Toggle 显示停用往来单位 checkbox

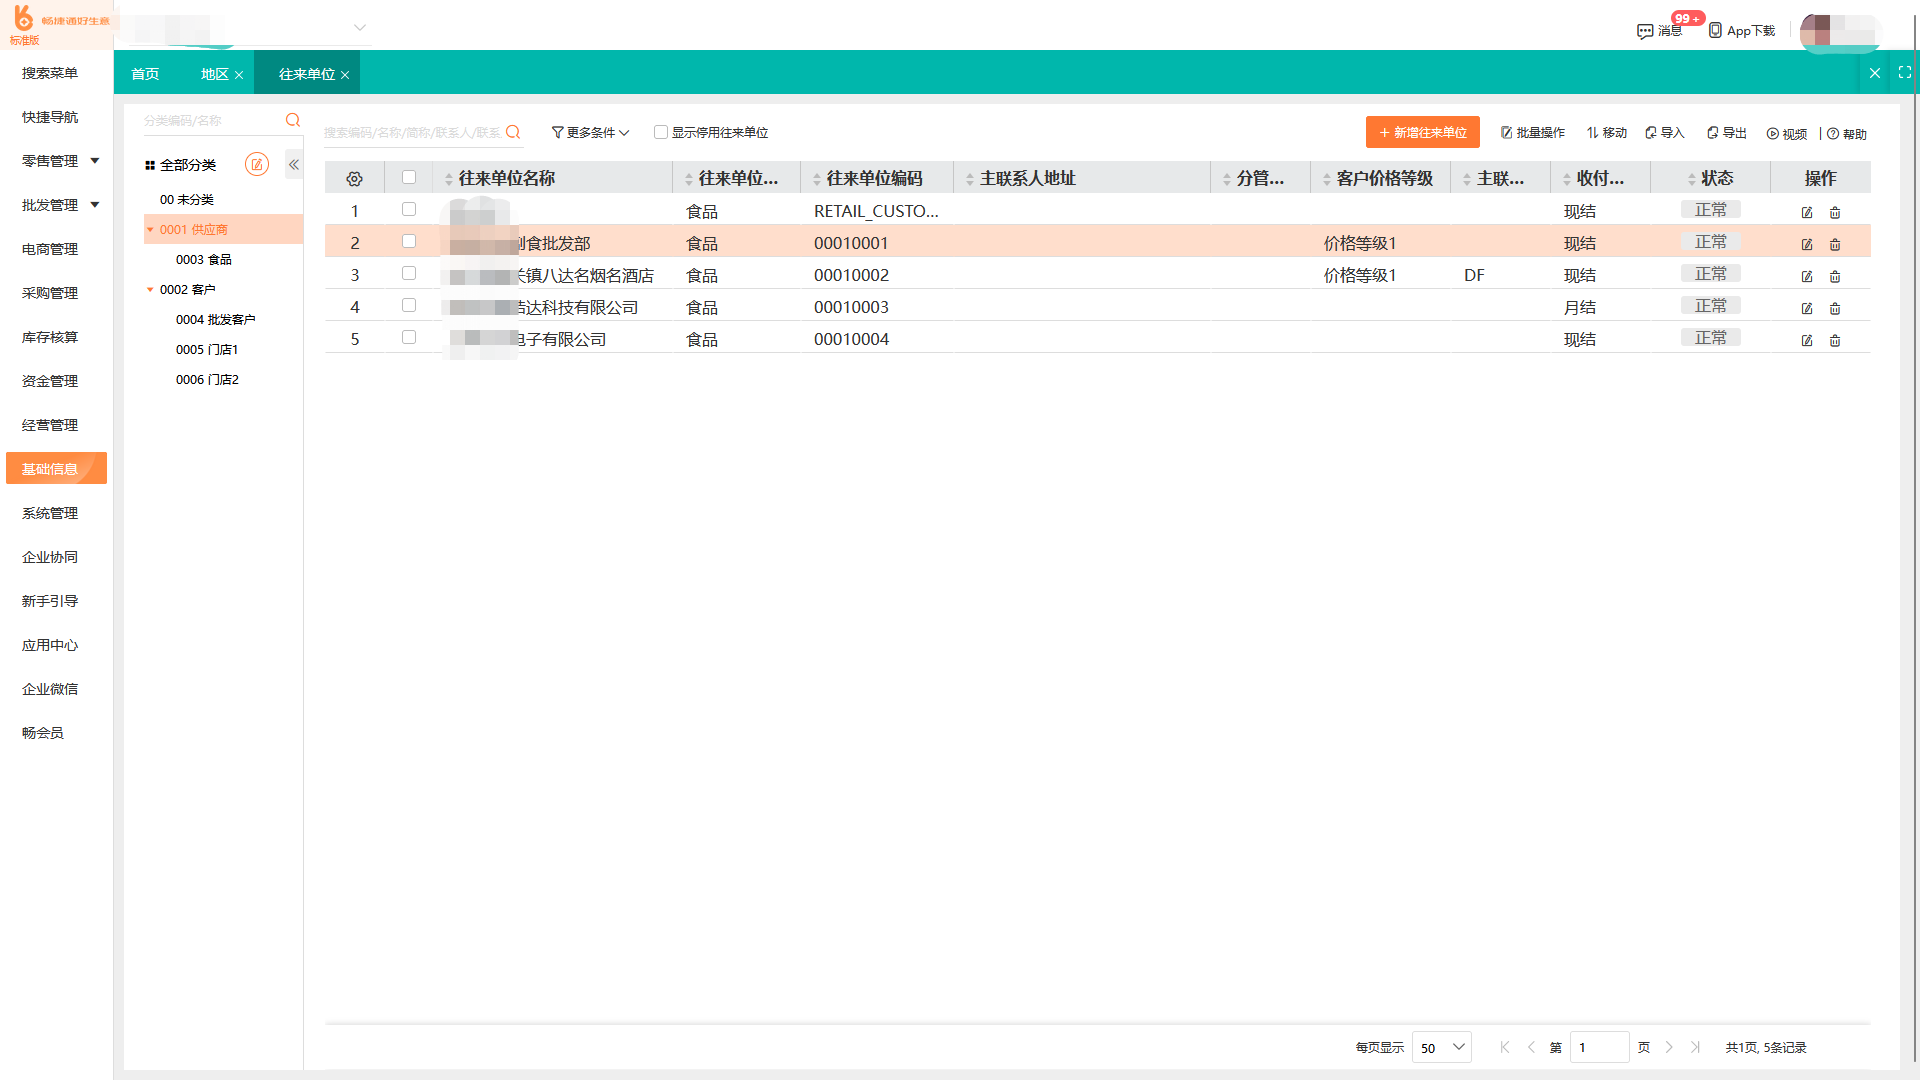click(x=661, y=131)
